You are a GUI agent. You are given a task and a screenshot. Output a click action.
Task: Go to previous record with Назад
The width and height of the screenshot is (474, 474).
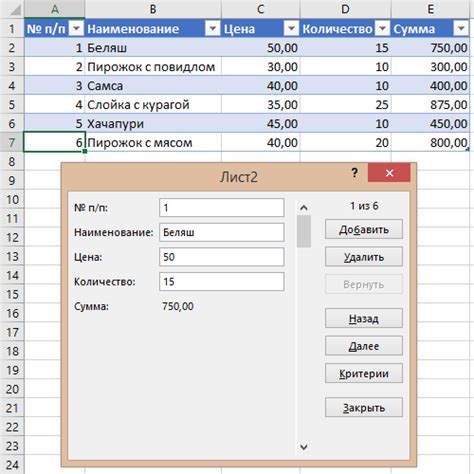coord(364,318)
